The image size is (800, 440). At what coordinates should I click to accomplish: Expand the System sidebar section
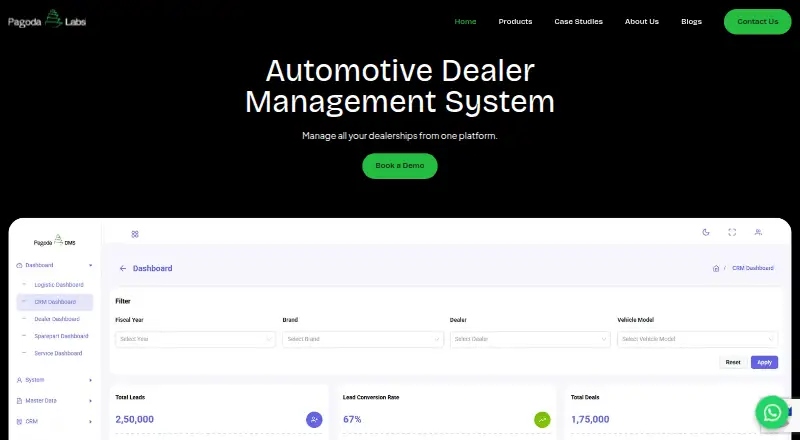(90, 380)
